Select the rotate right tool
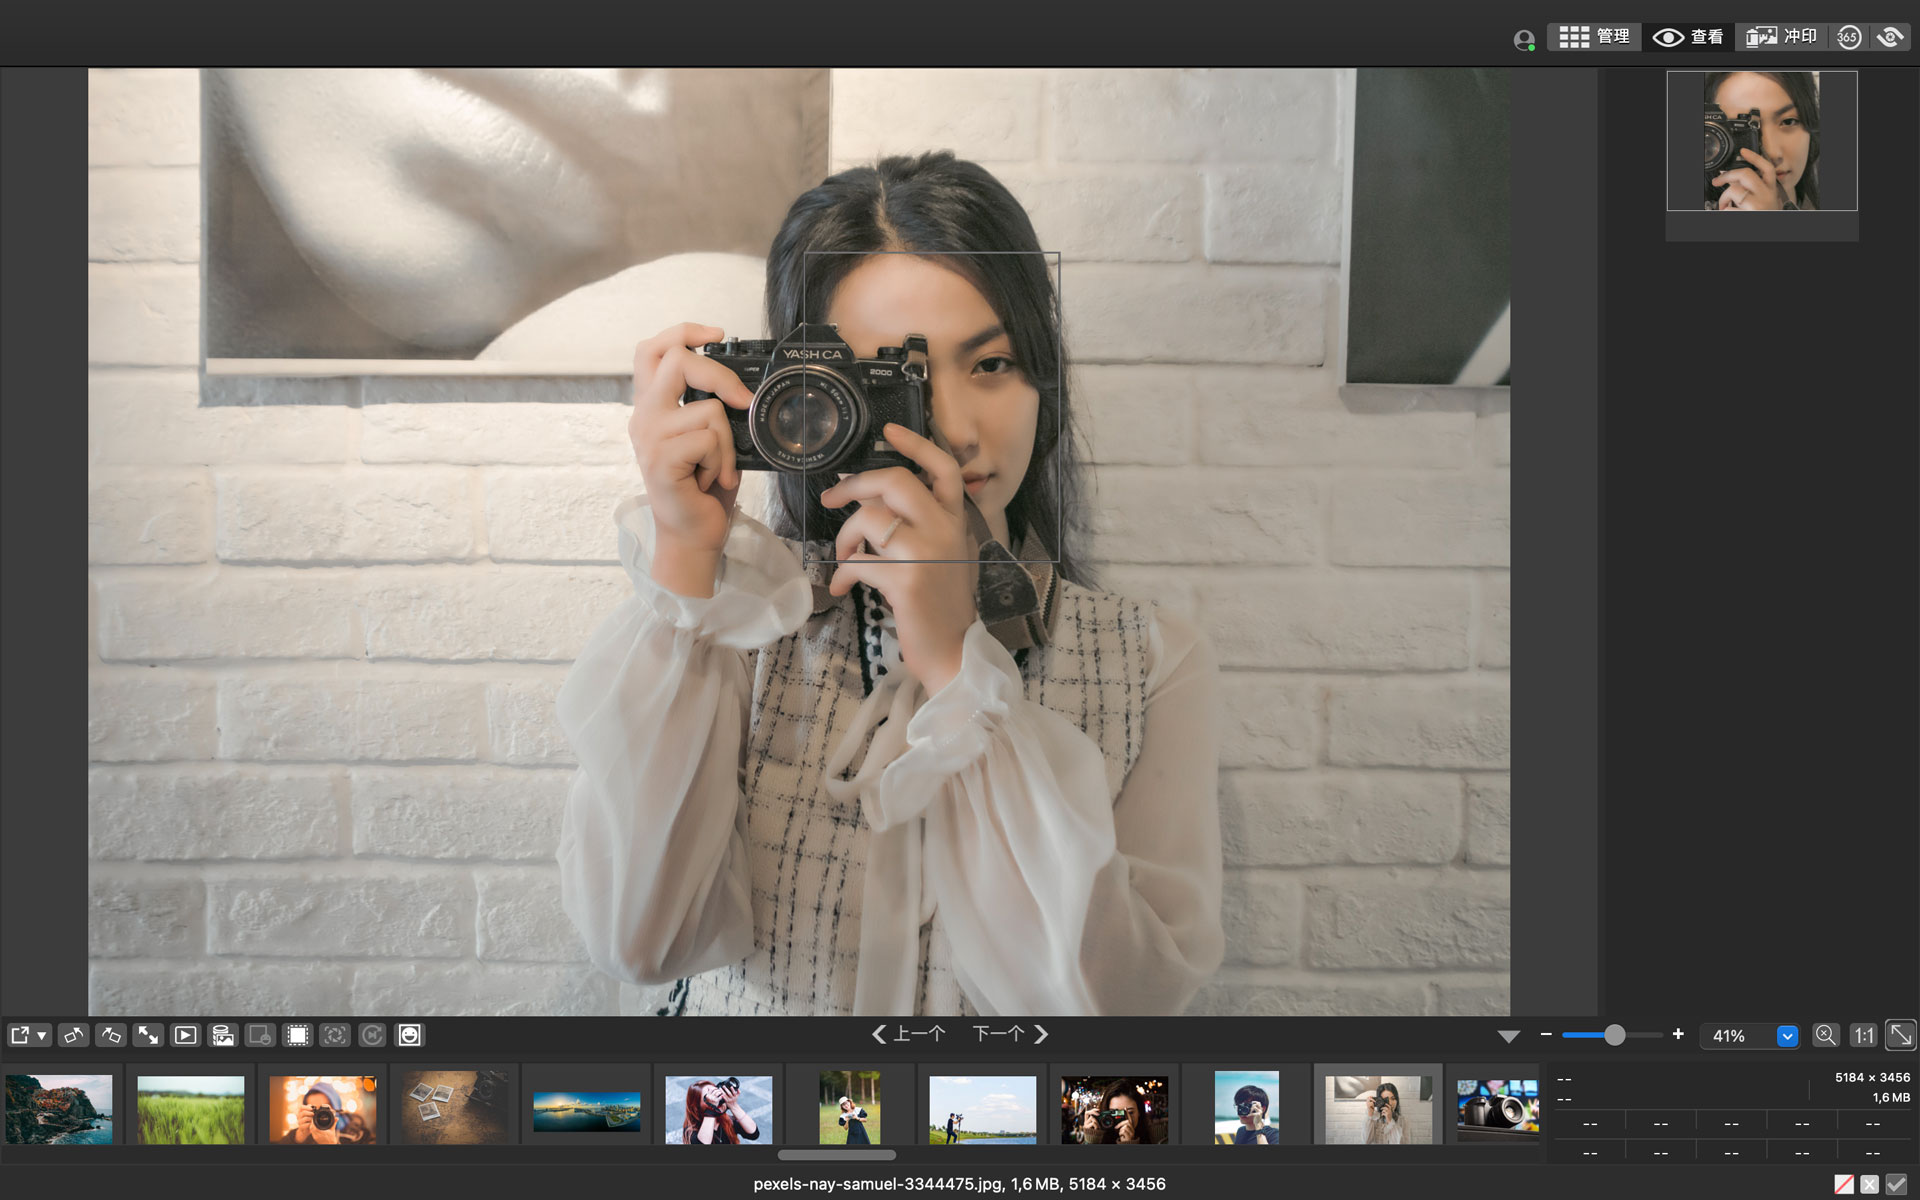Screen dimensions: 1920x1200 [x=110, y=1035]
